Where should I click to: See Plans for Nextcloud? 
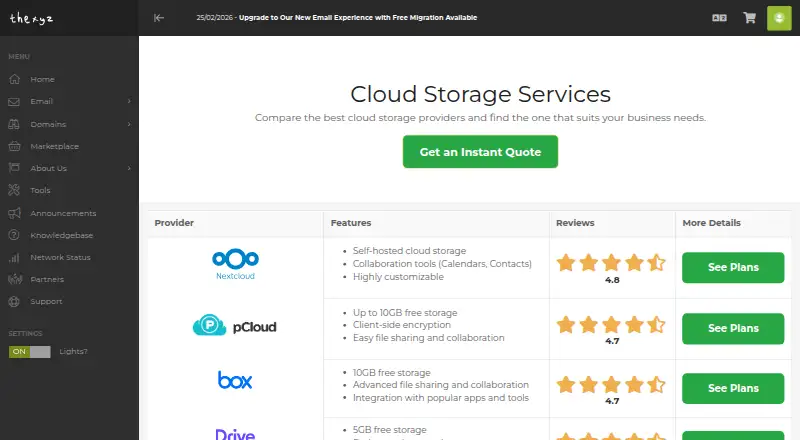[733, 267]
